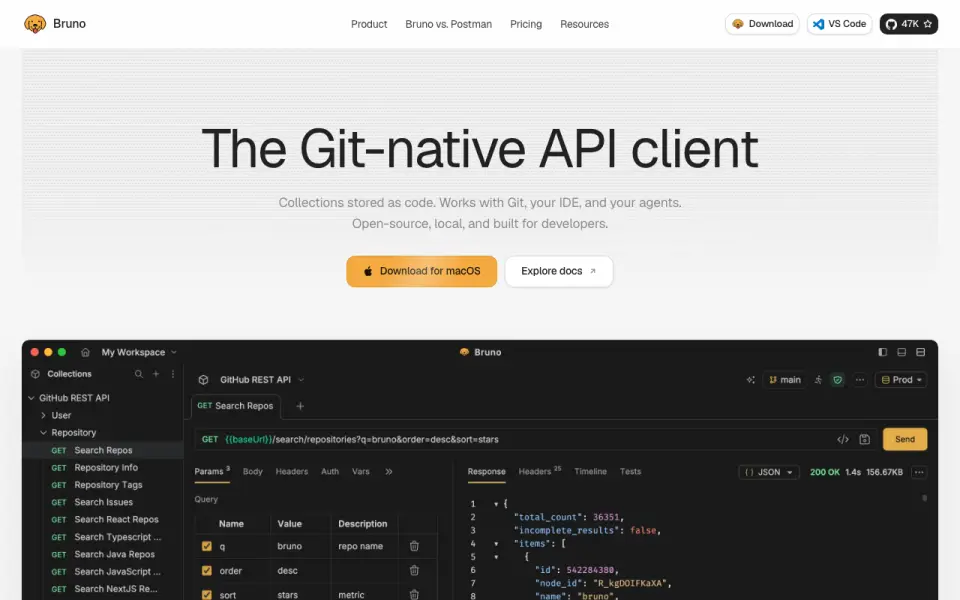
Task: Click the sparkle icon left of main
Action: [751, 380]
